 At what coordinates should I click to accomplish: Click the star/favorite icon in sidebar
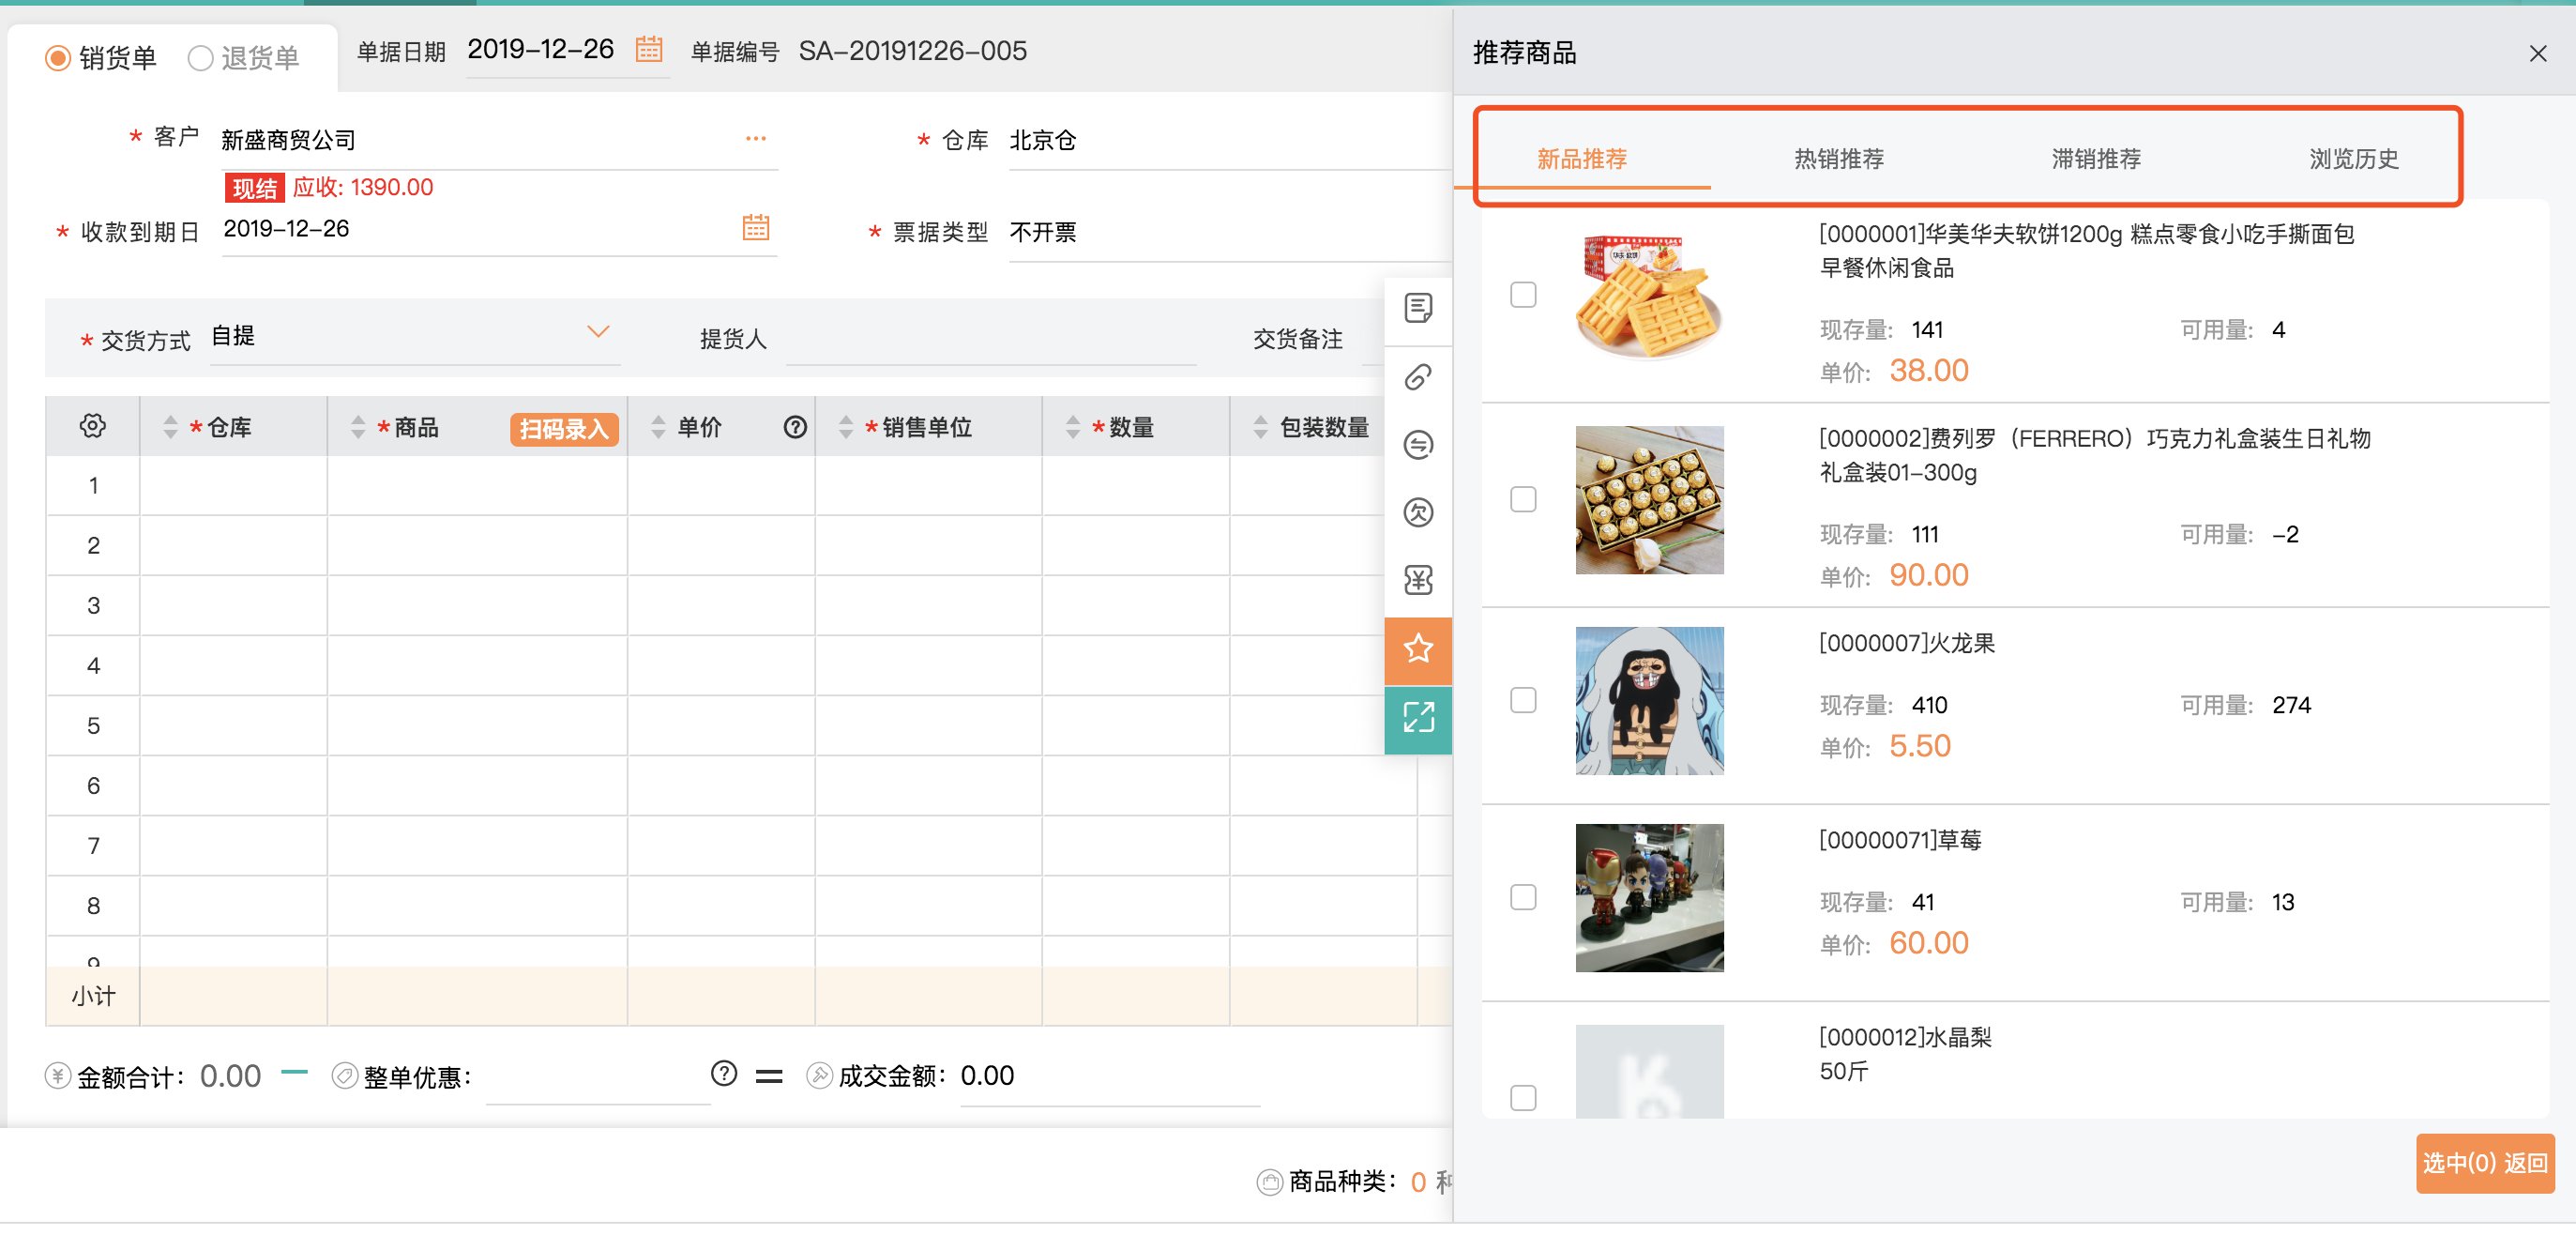[1417, 649]
